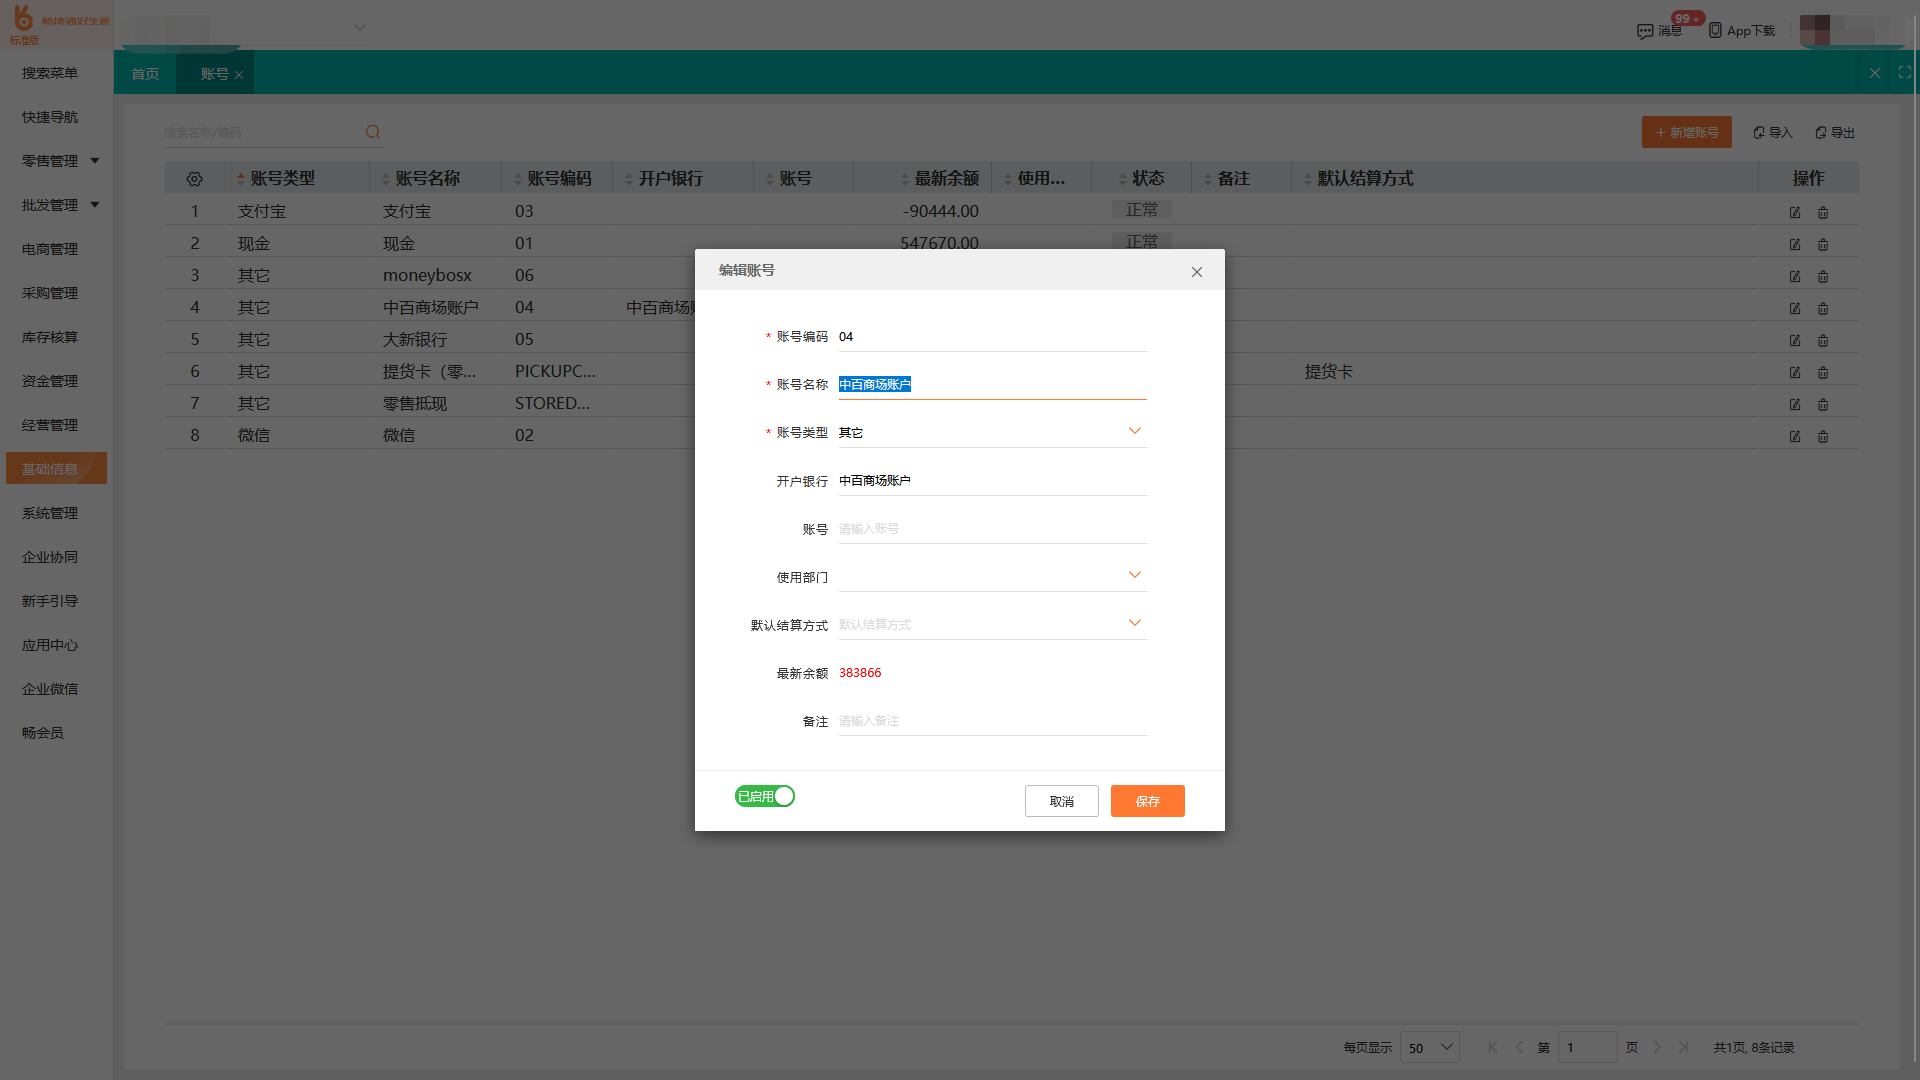Click the search magnifier icon
Viewport: 1920px width, 1080px height.
coord(373,132)
